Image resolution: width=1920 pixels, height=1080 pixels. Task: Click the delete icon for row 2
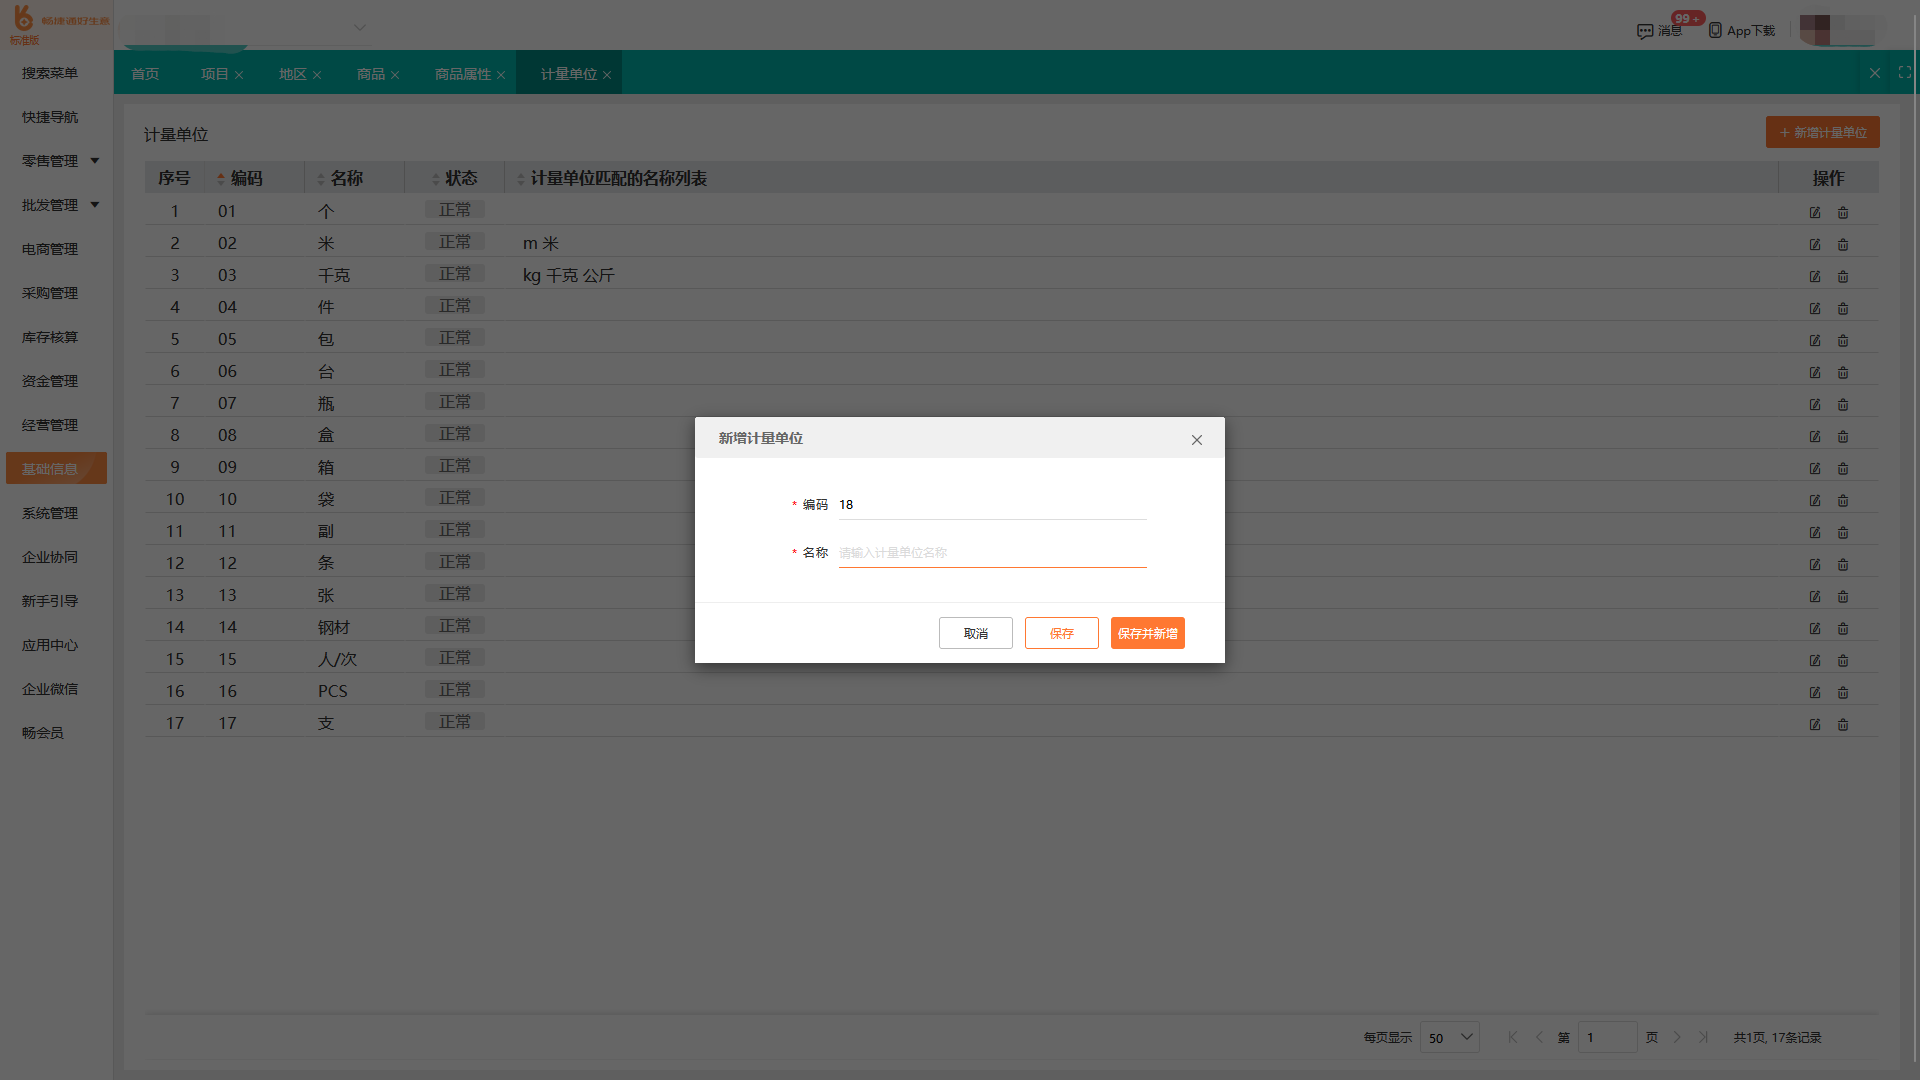(x=1844, y=244)
